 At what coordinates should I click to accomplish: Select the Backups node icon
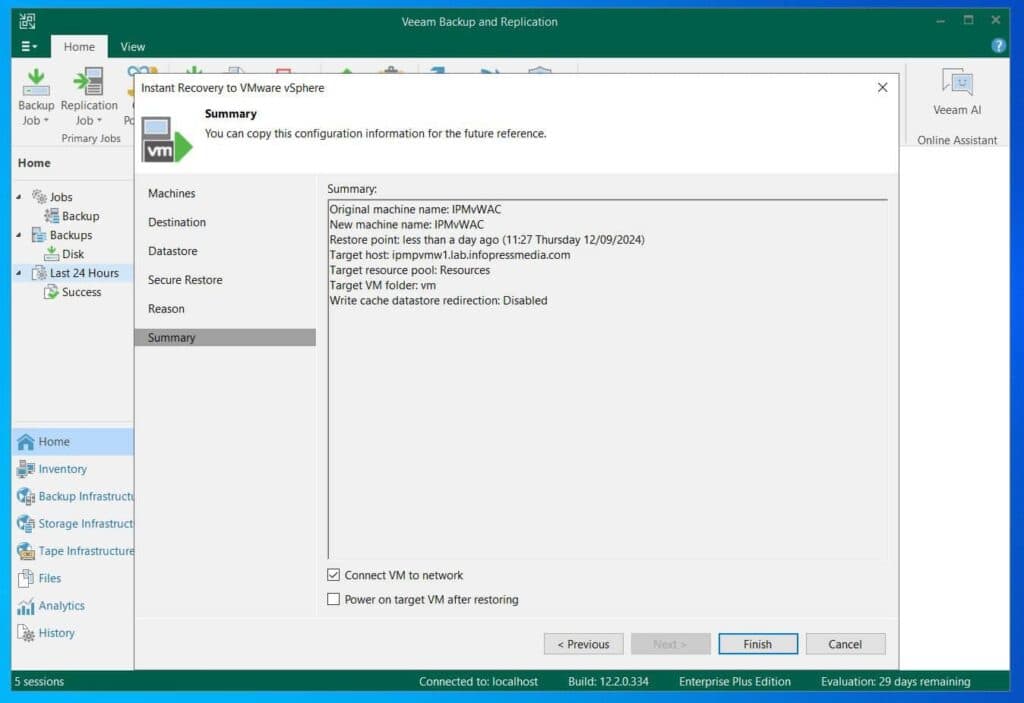coord(39,235)
